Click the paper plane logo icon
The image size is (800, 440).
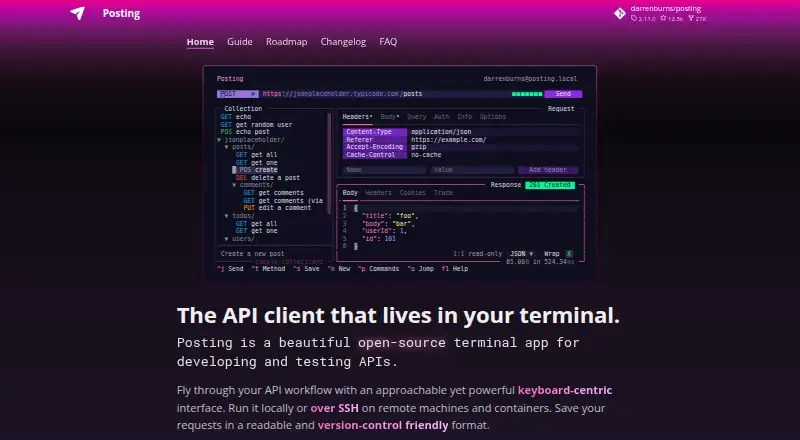[x=78, y=13]
